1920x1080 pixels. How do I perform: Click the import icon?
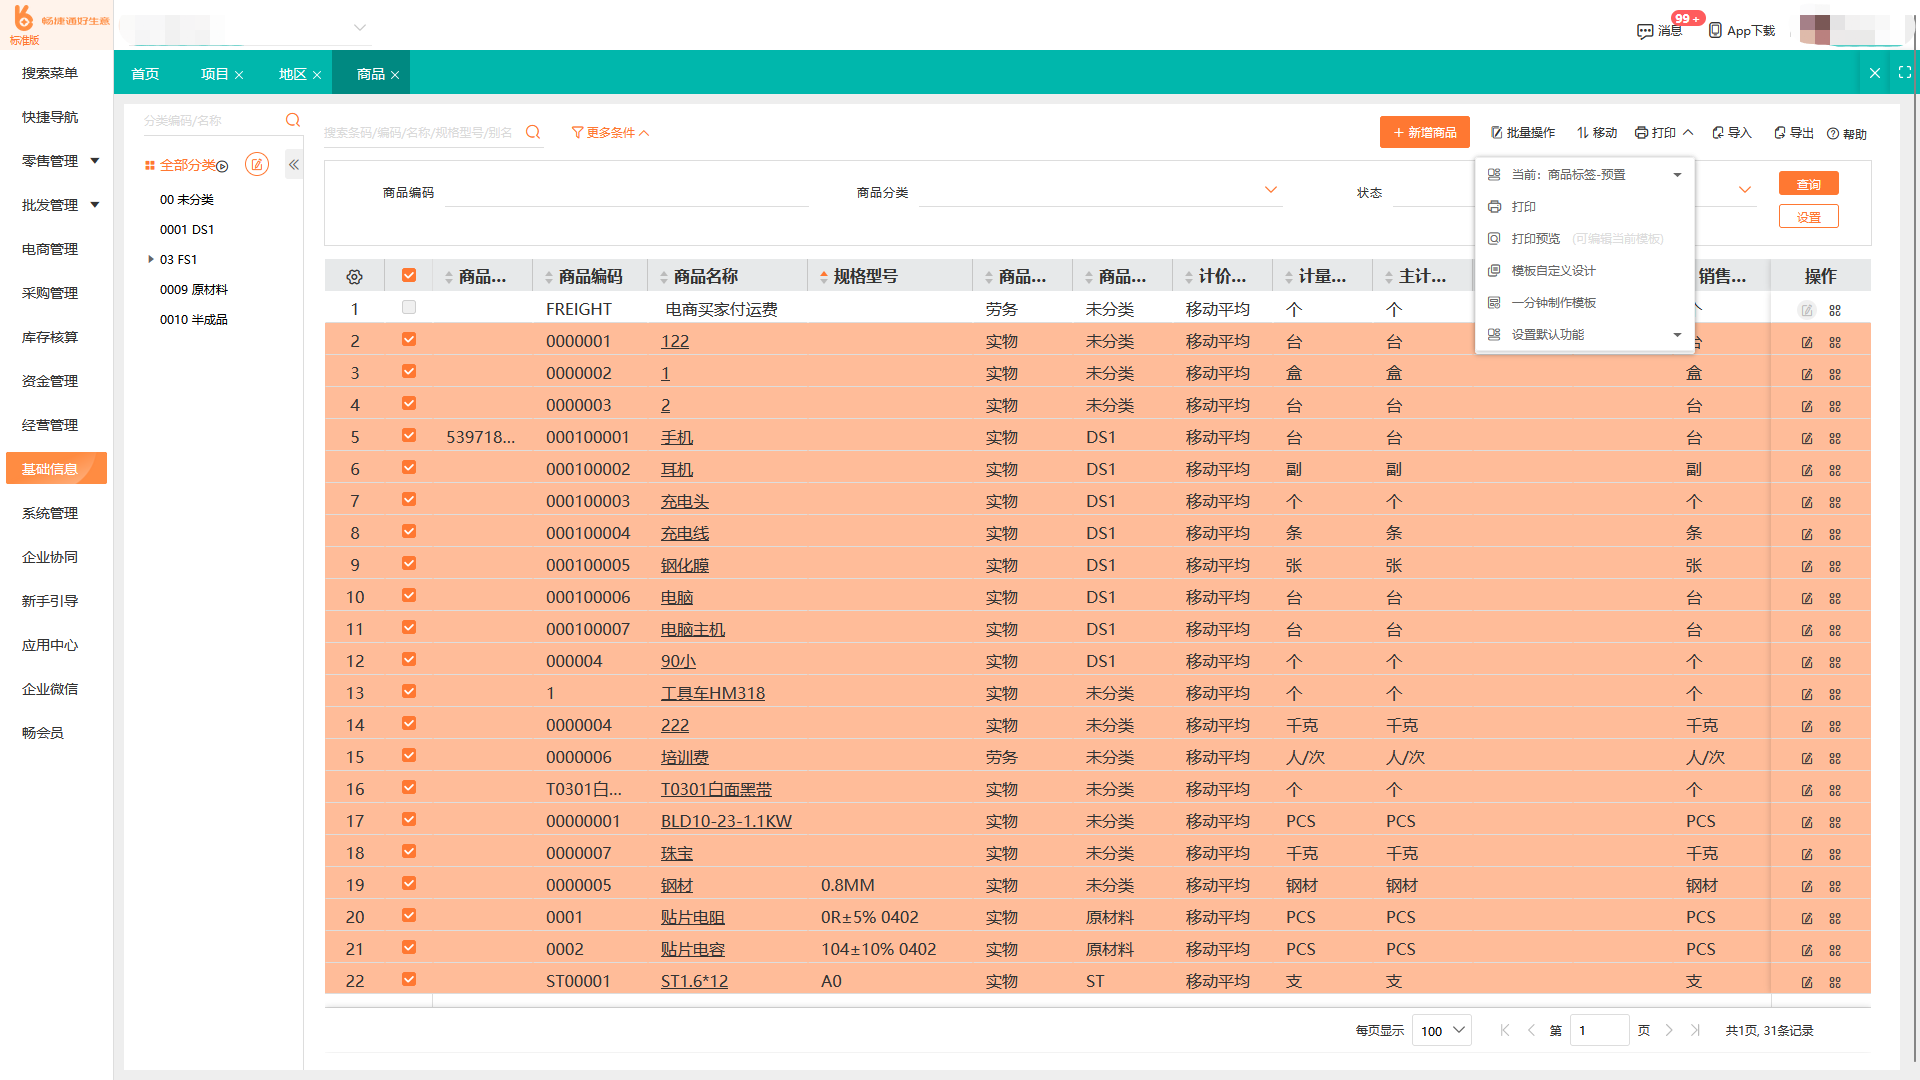pos(1731,132)
